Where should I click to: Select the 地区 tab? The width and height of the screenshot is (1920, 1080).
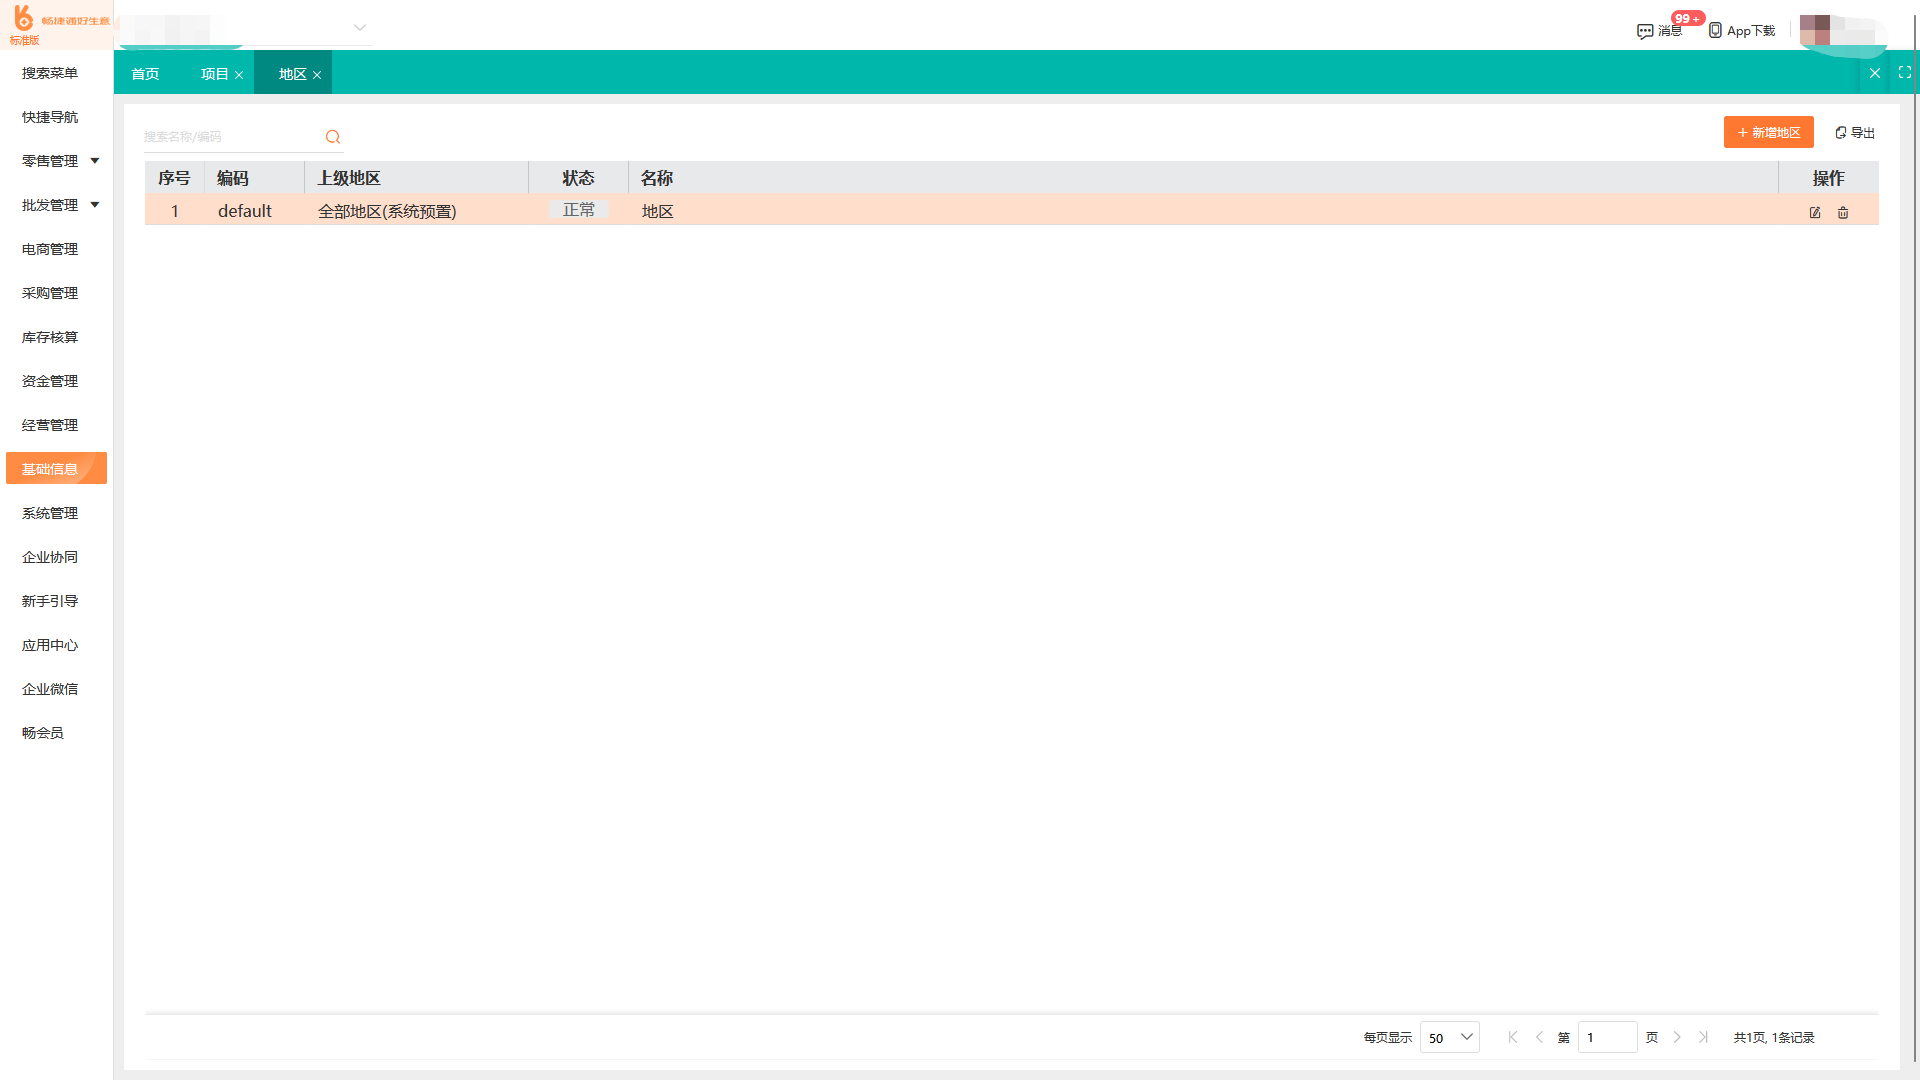[x=291, y=73]
